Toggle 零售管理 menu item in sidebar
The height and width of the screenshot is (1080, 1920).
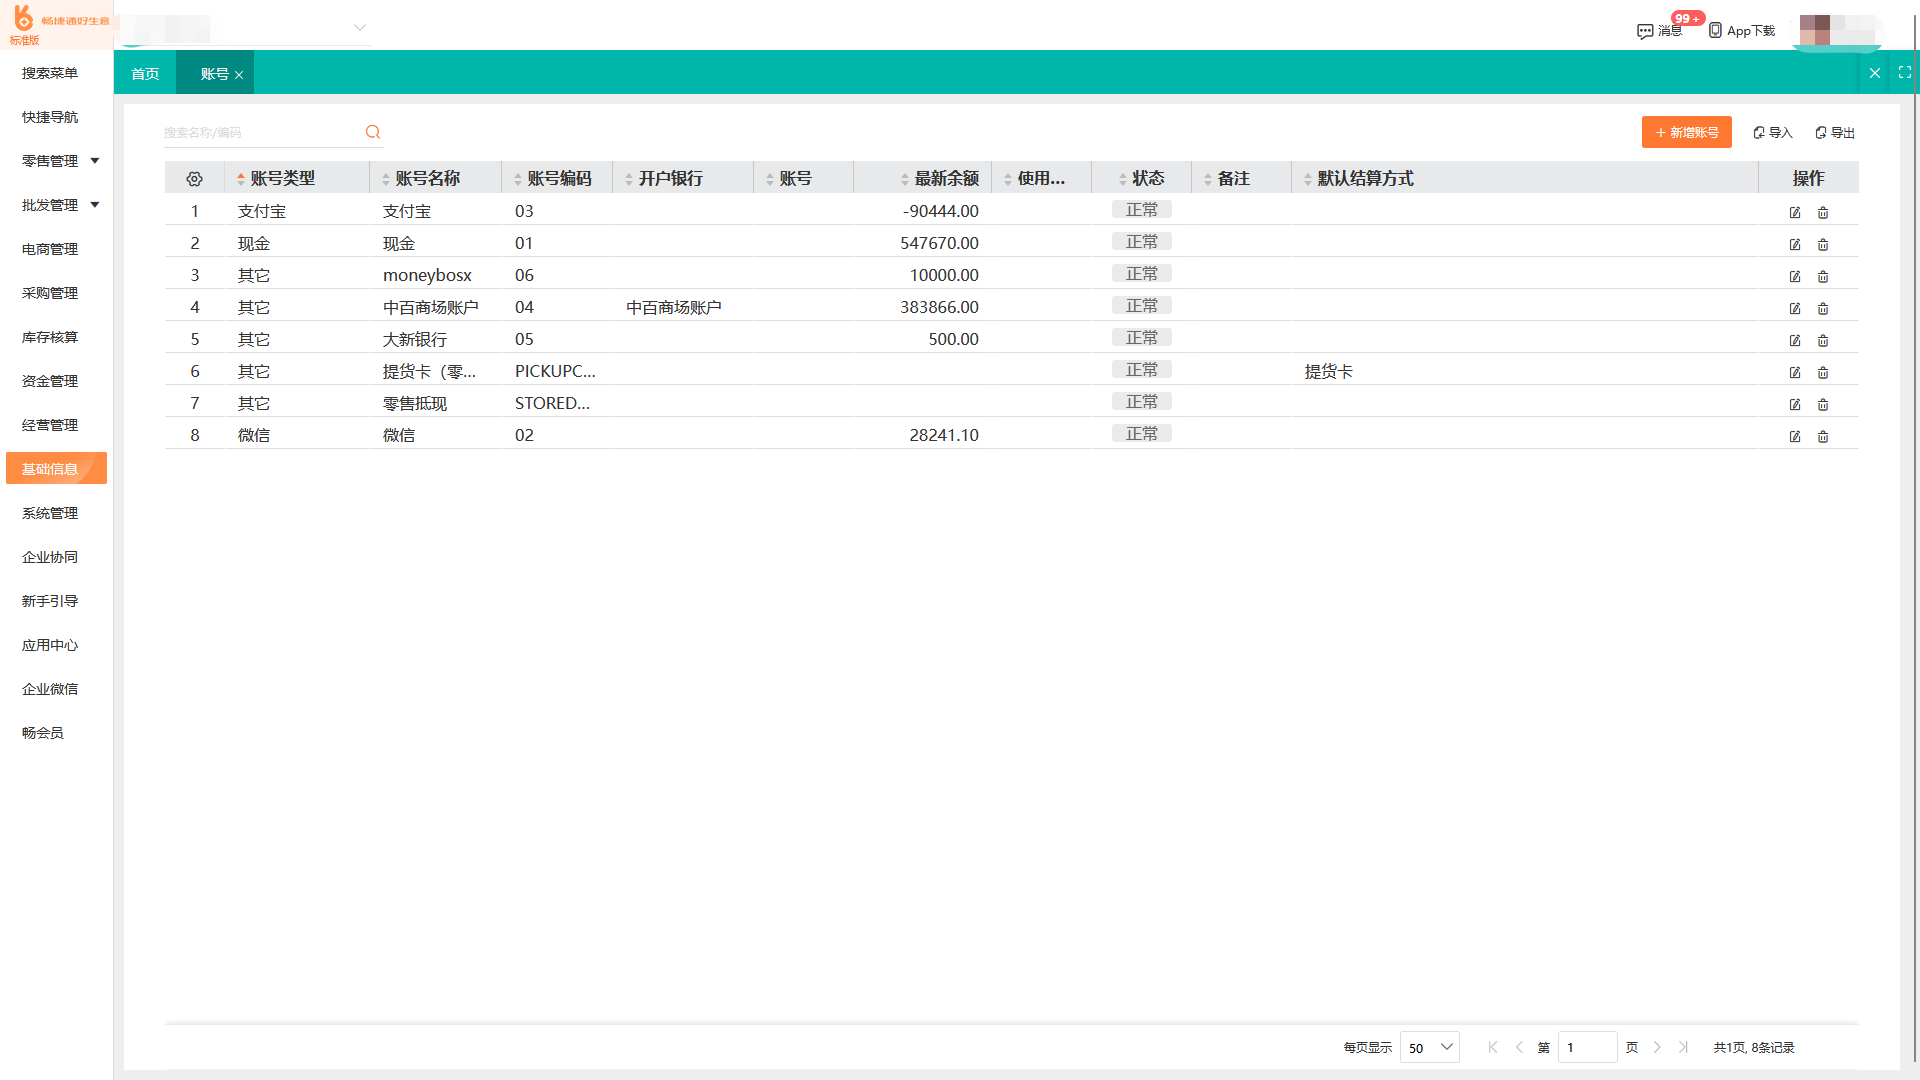tap(59, 161)
